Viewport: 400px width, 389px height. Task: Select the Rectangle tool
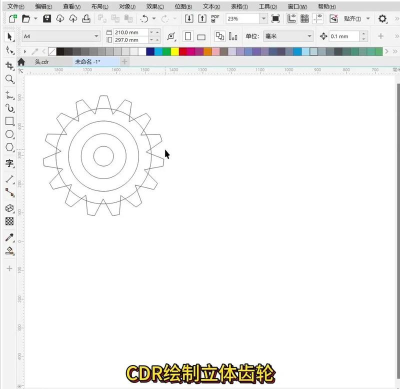10,121
